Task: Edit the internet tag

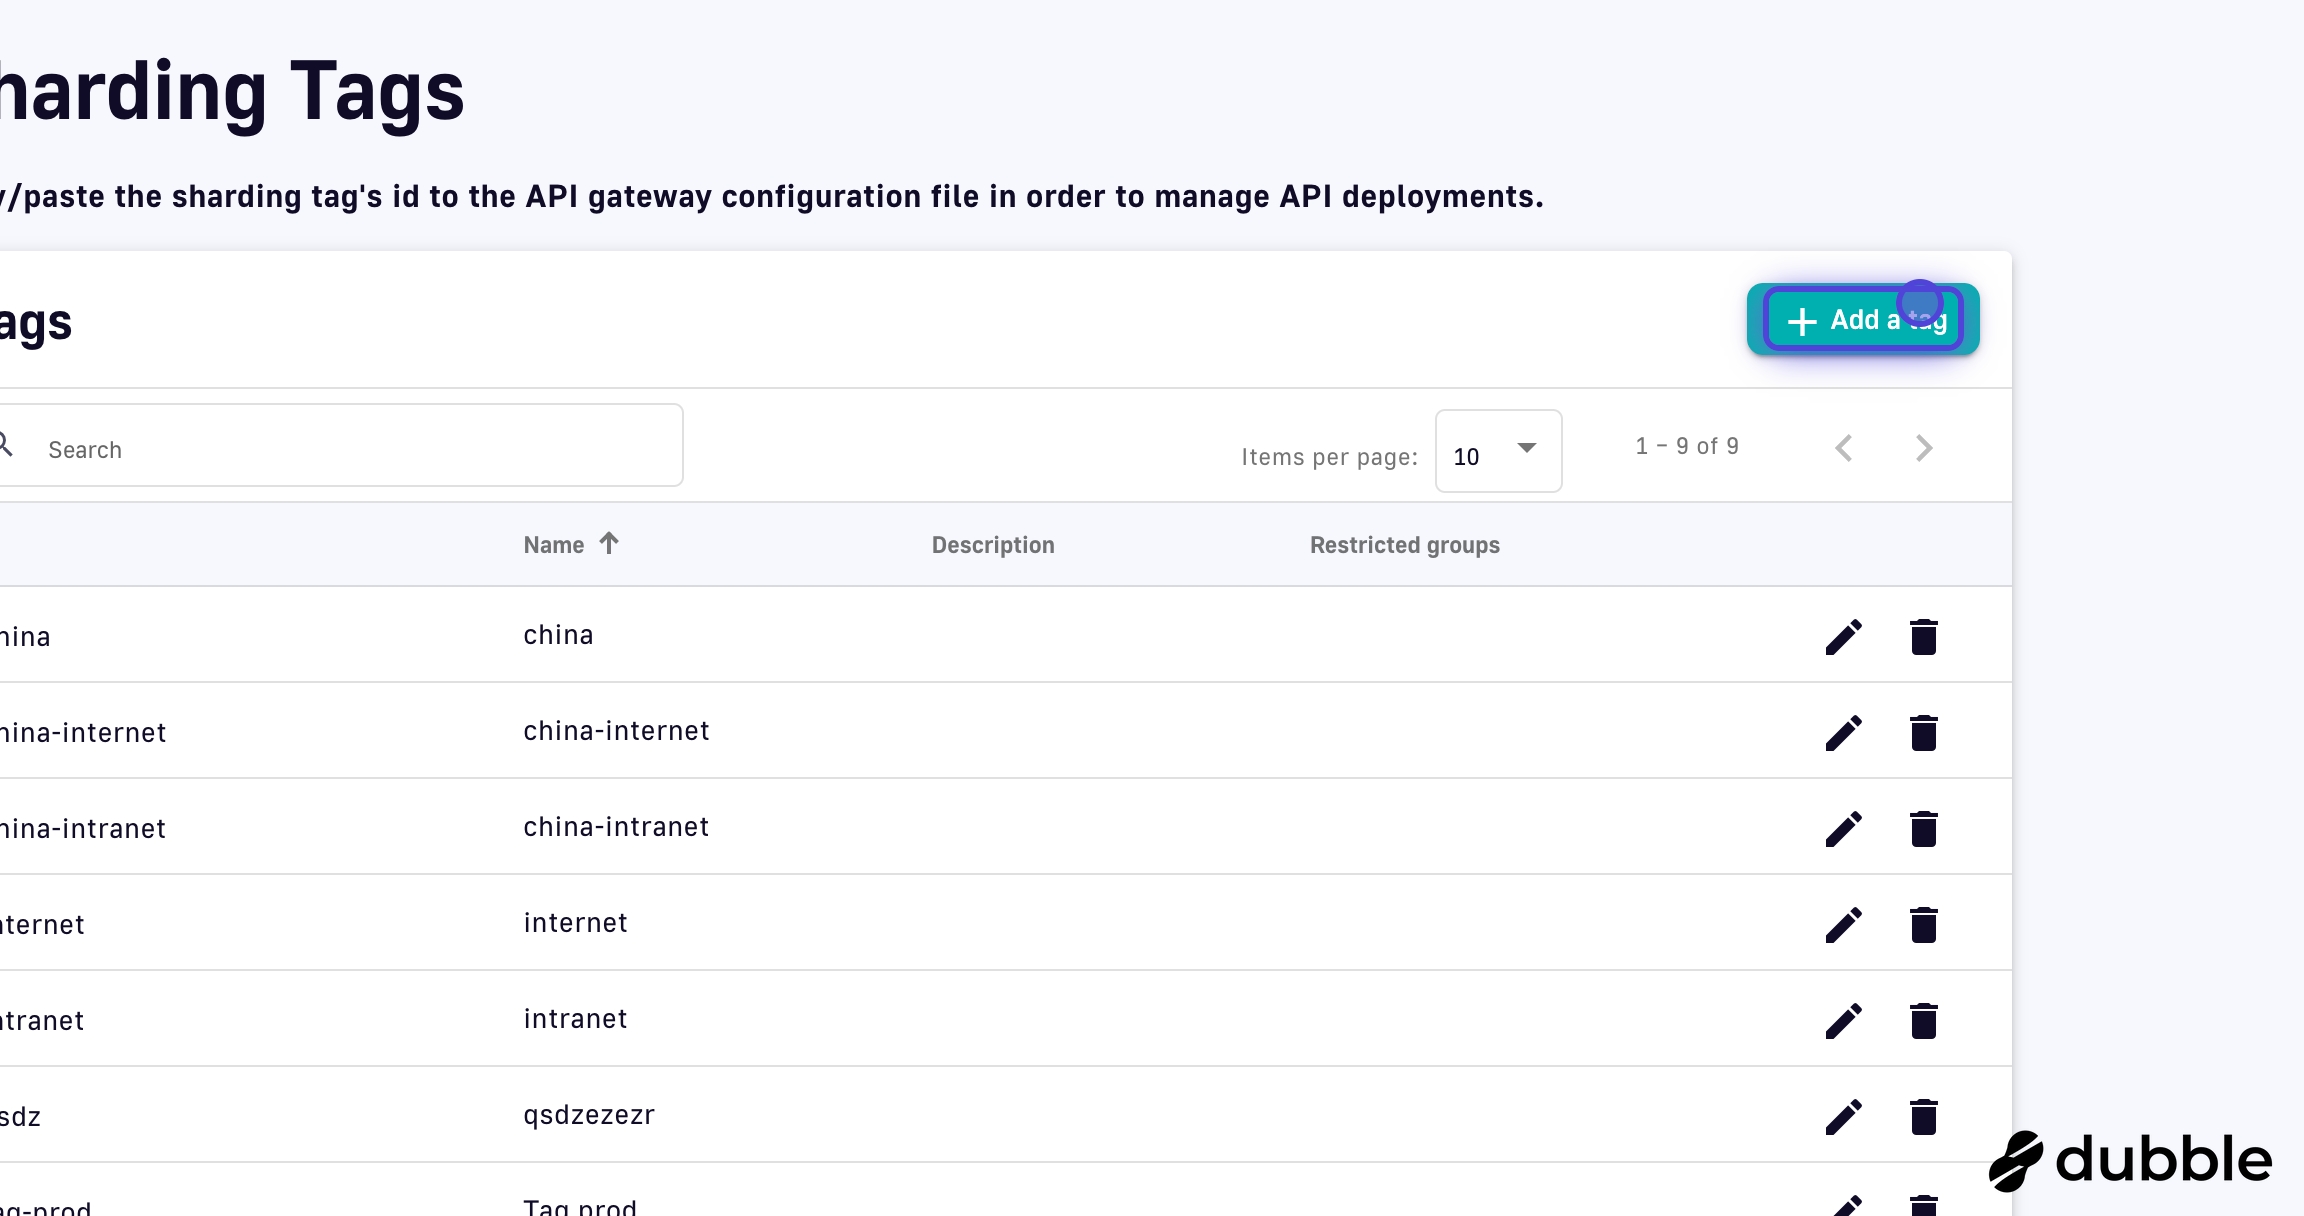Action: [1843, 925]
